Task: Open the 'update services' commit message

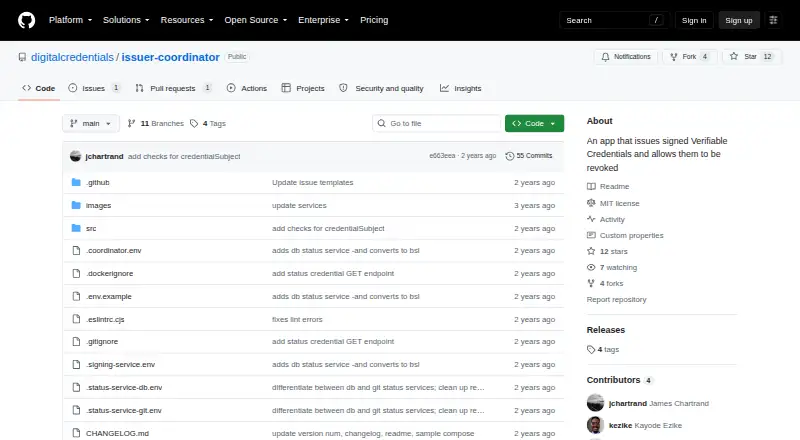Action: 299,206
